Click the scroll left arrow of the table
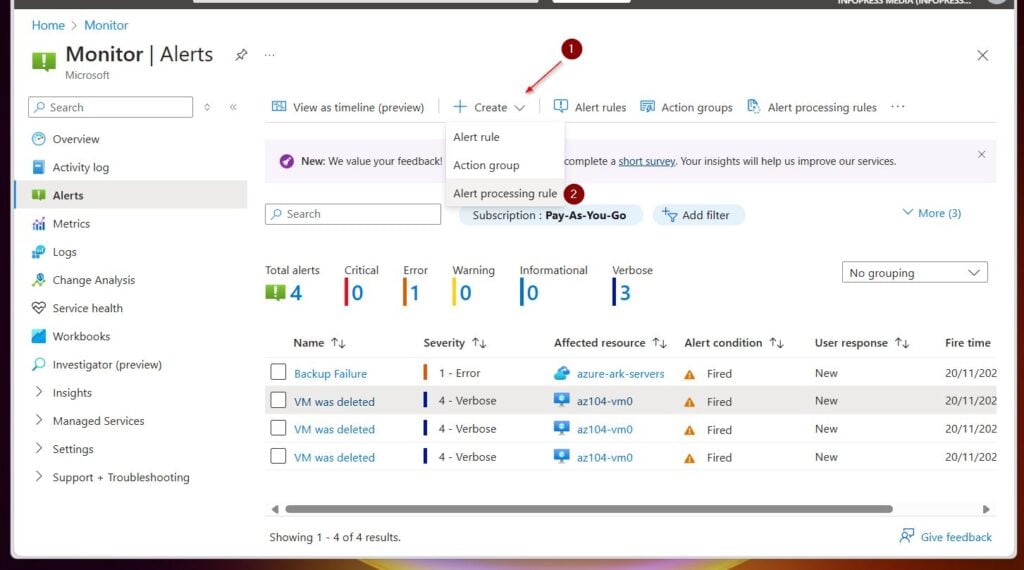Screen dimensions: 1024x570 (x=275, y=509)
